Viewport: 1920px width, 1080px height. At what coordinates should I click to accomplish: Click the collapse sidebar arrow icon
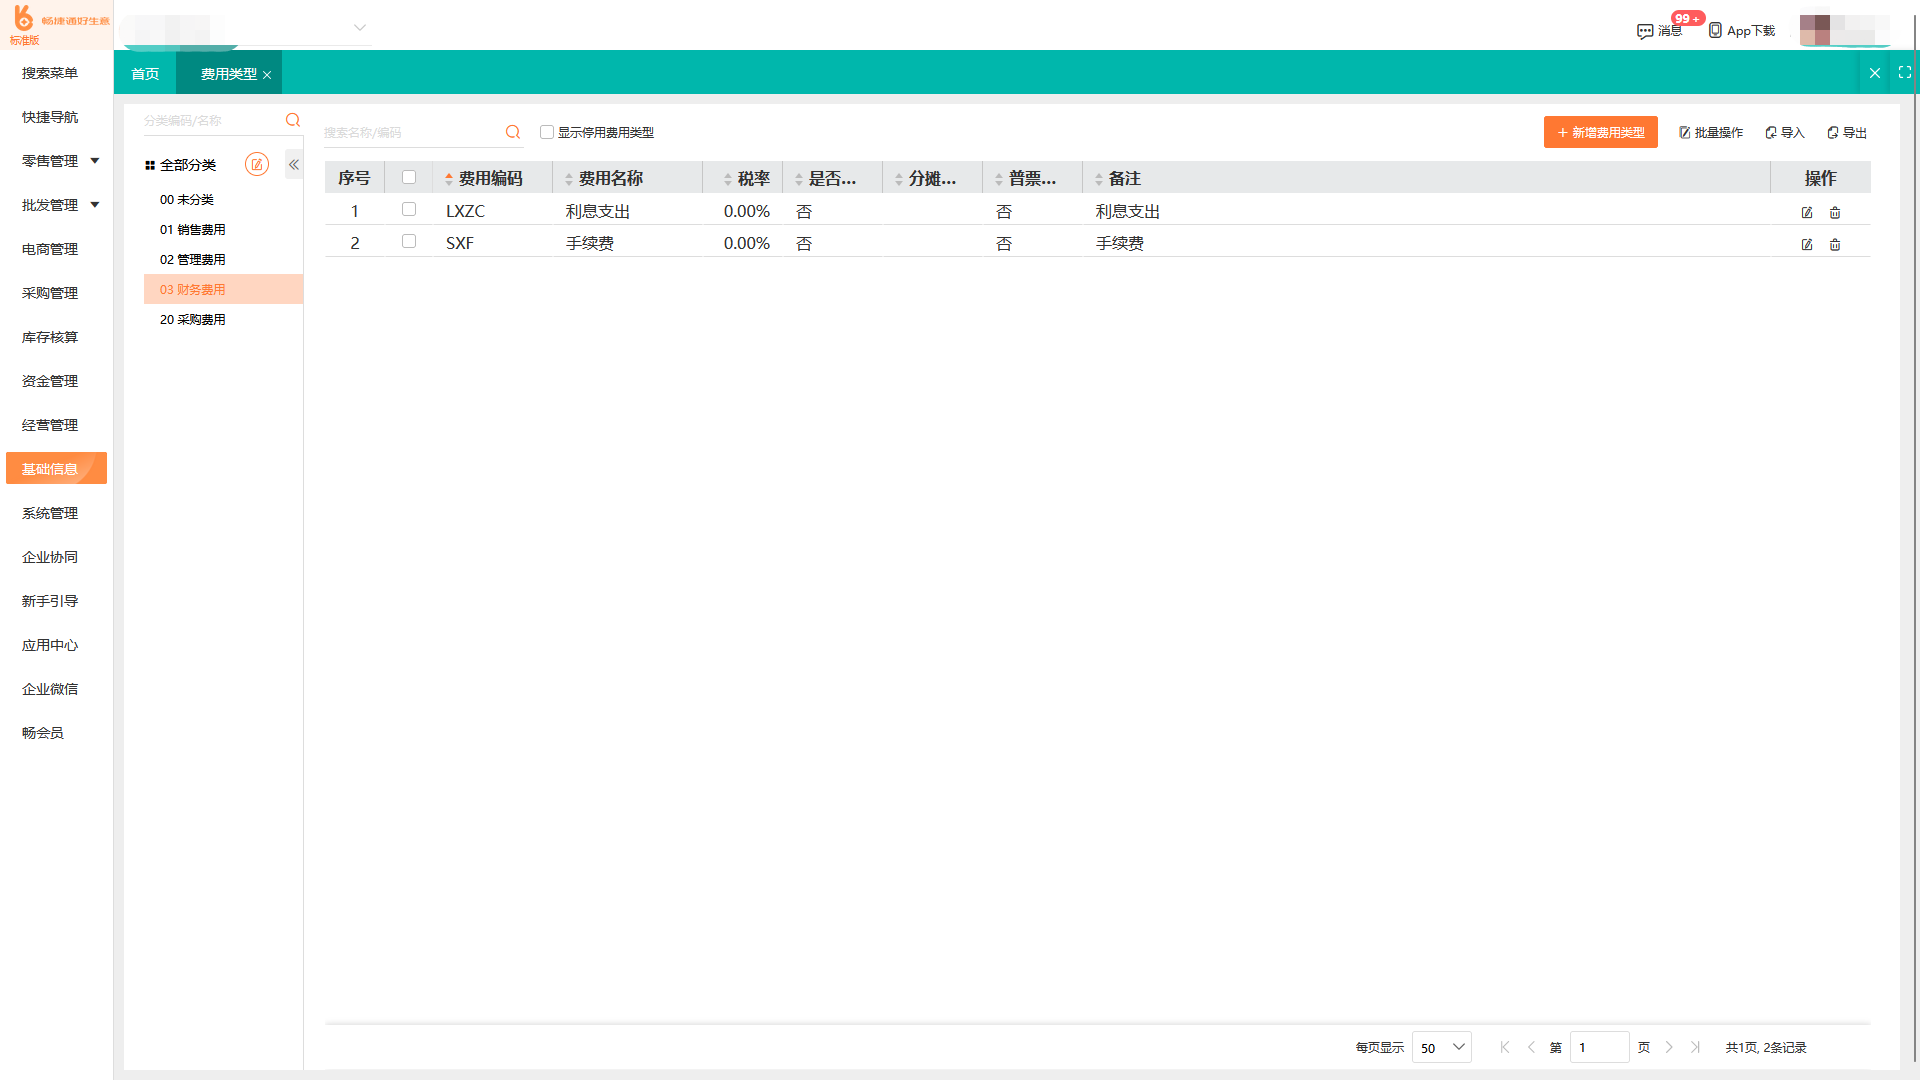[294, 164]
